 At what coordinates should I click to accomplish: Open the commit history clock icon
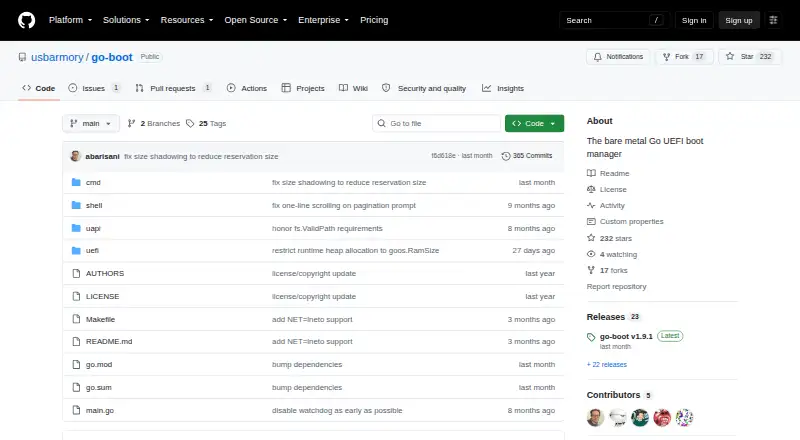[506, 156]
